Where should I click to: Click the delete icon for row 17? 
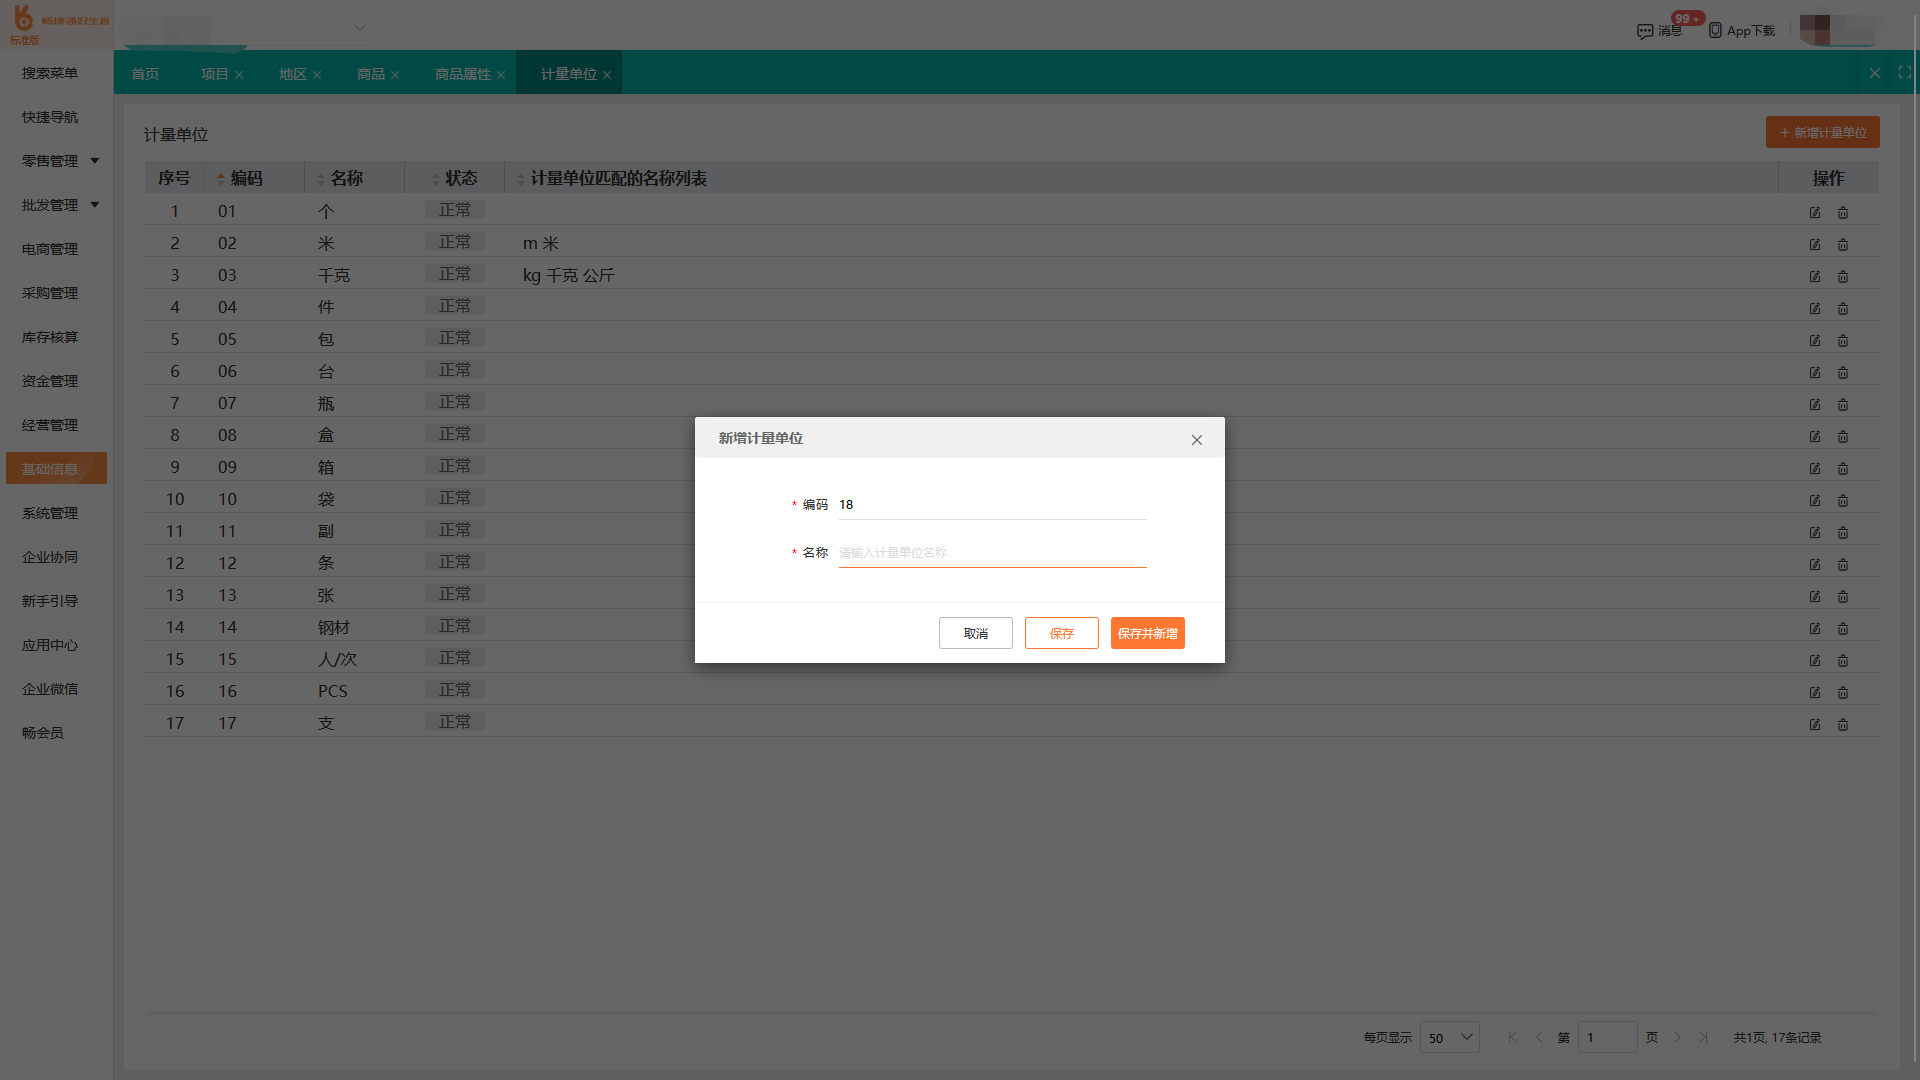click(1844, 724)
